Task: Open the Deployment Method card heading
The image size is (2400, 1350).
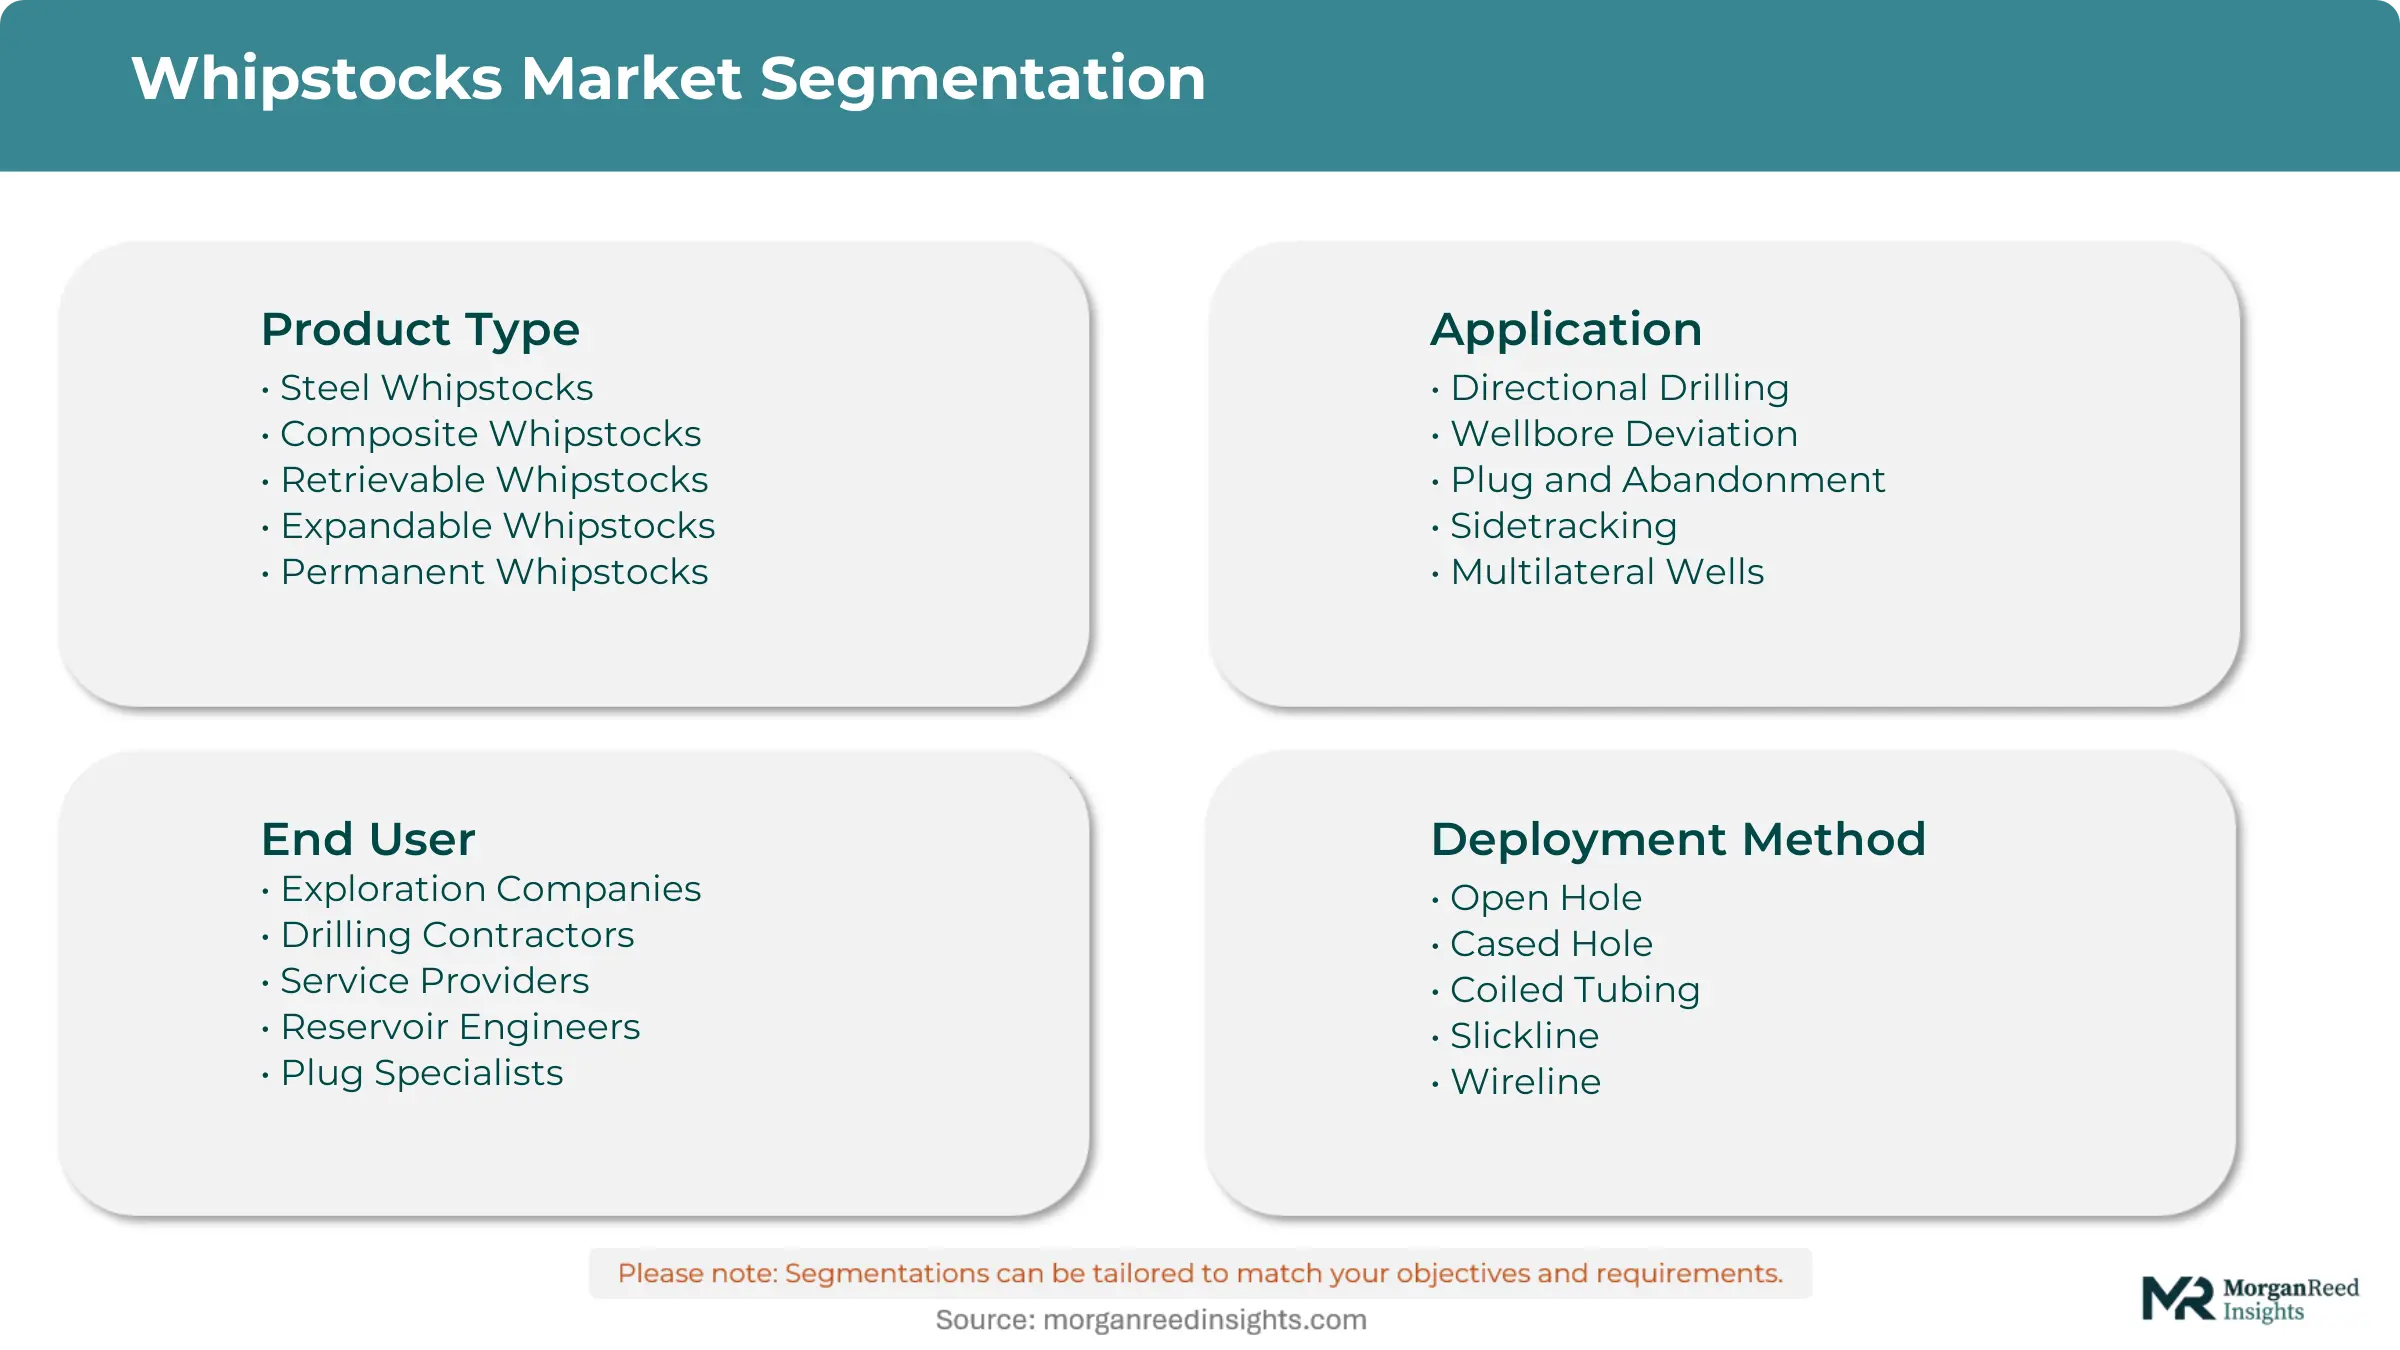Action: 1676,839
